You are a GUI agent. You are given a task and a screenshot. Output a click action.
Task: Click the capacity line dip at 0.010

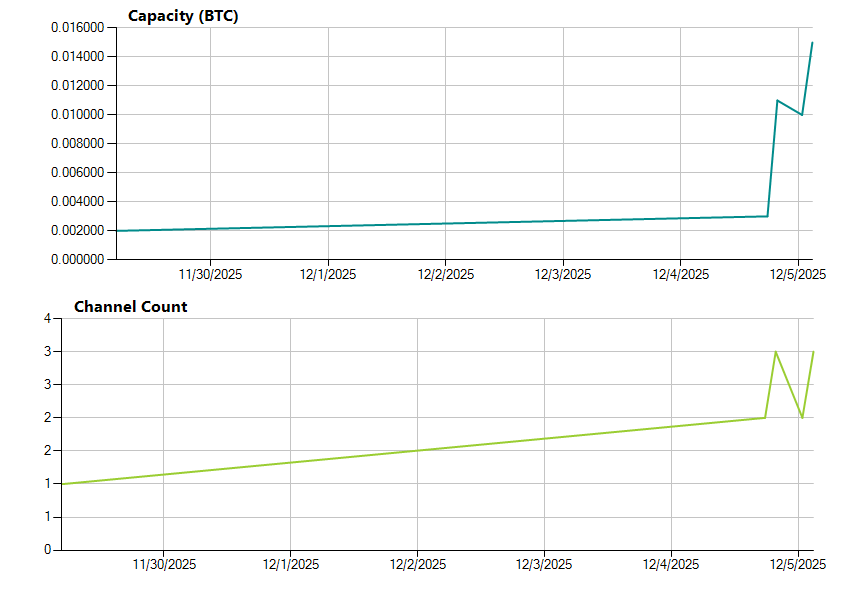click(x=801, y=114)
